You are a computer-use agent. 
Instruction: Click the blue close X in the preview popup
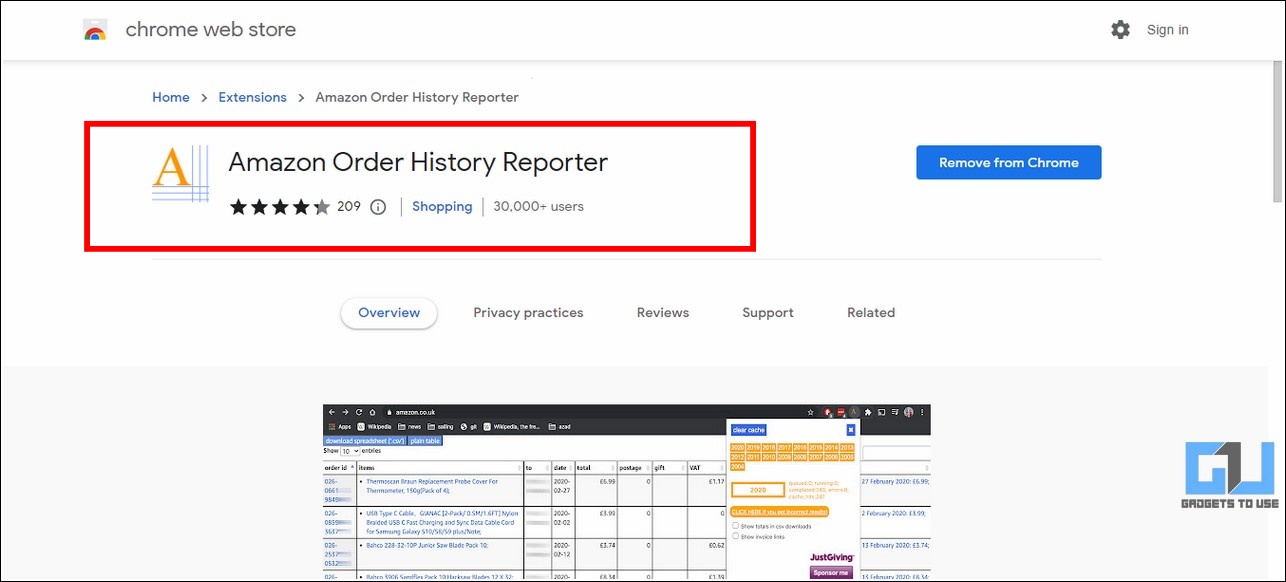click(x=851, y=430)
